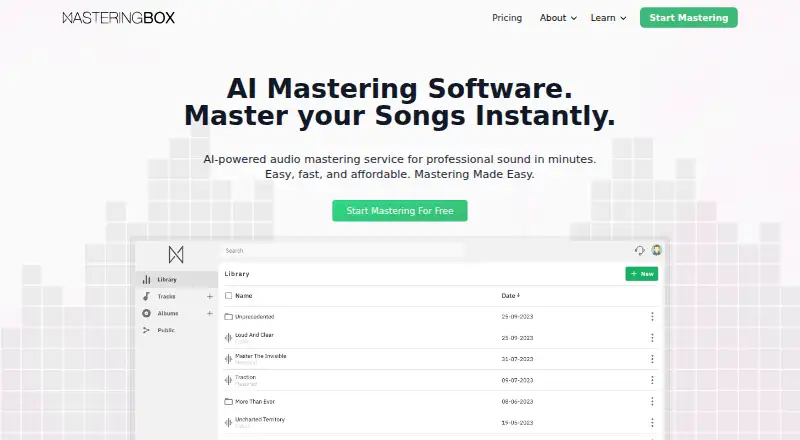
Task: Click the green New button
Action: click(x=641, y=274)
